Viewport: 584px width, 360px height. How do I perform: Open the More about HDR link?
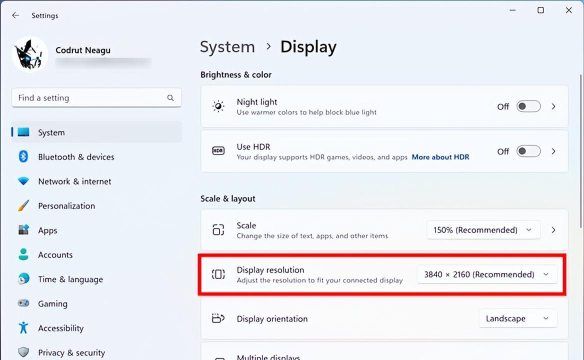coord(440,157)
